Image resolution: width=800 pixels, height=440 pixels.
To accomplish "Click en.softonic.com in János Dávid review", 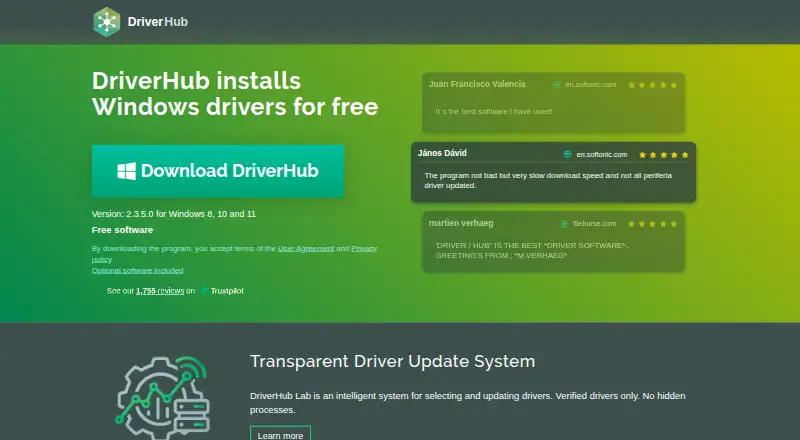I will tap(602, 155).
